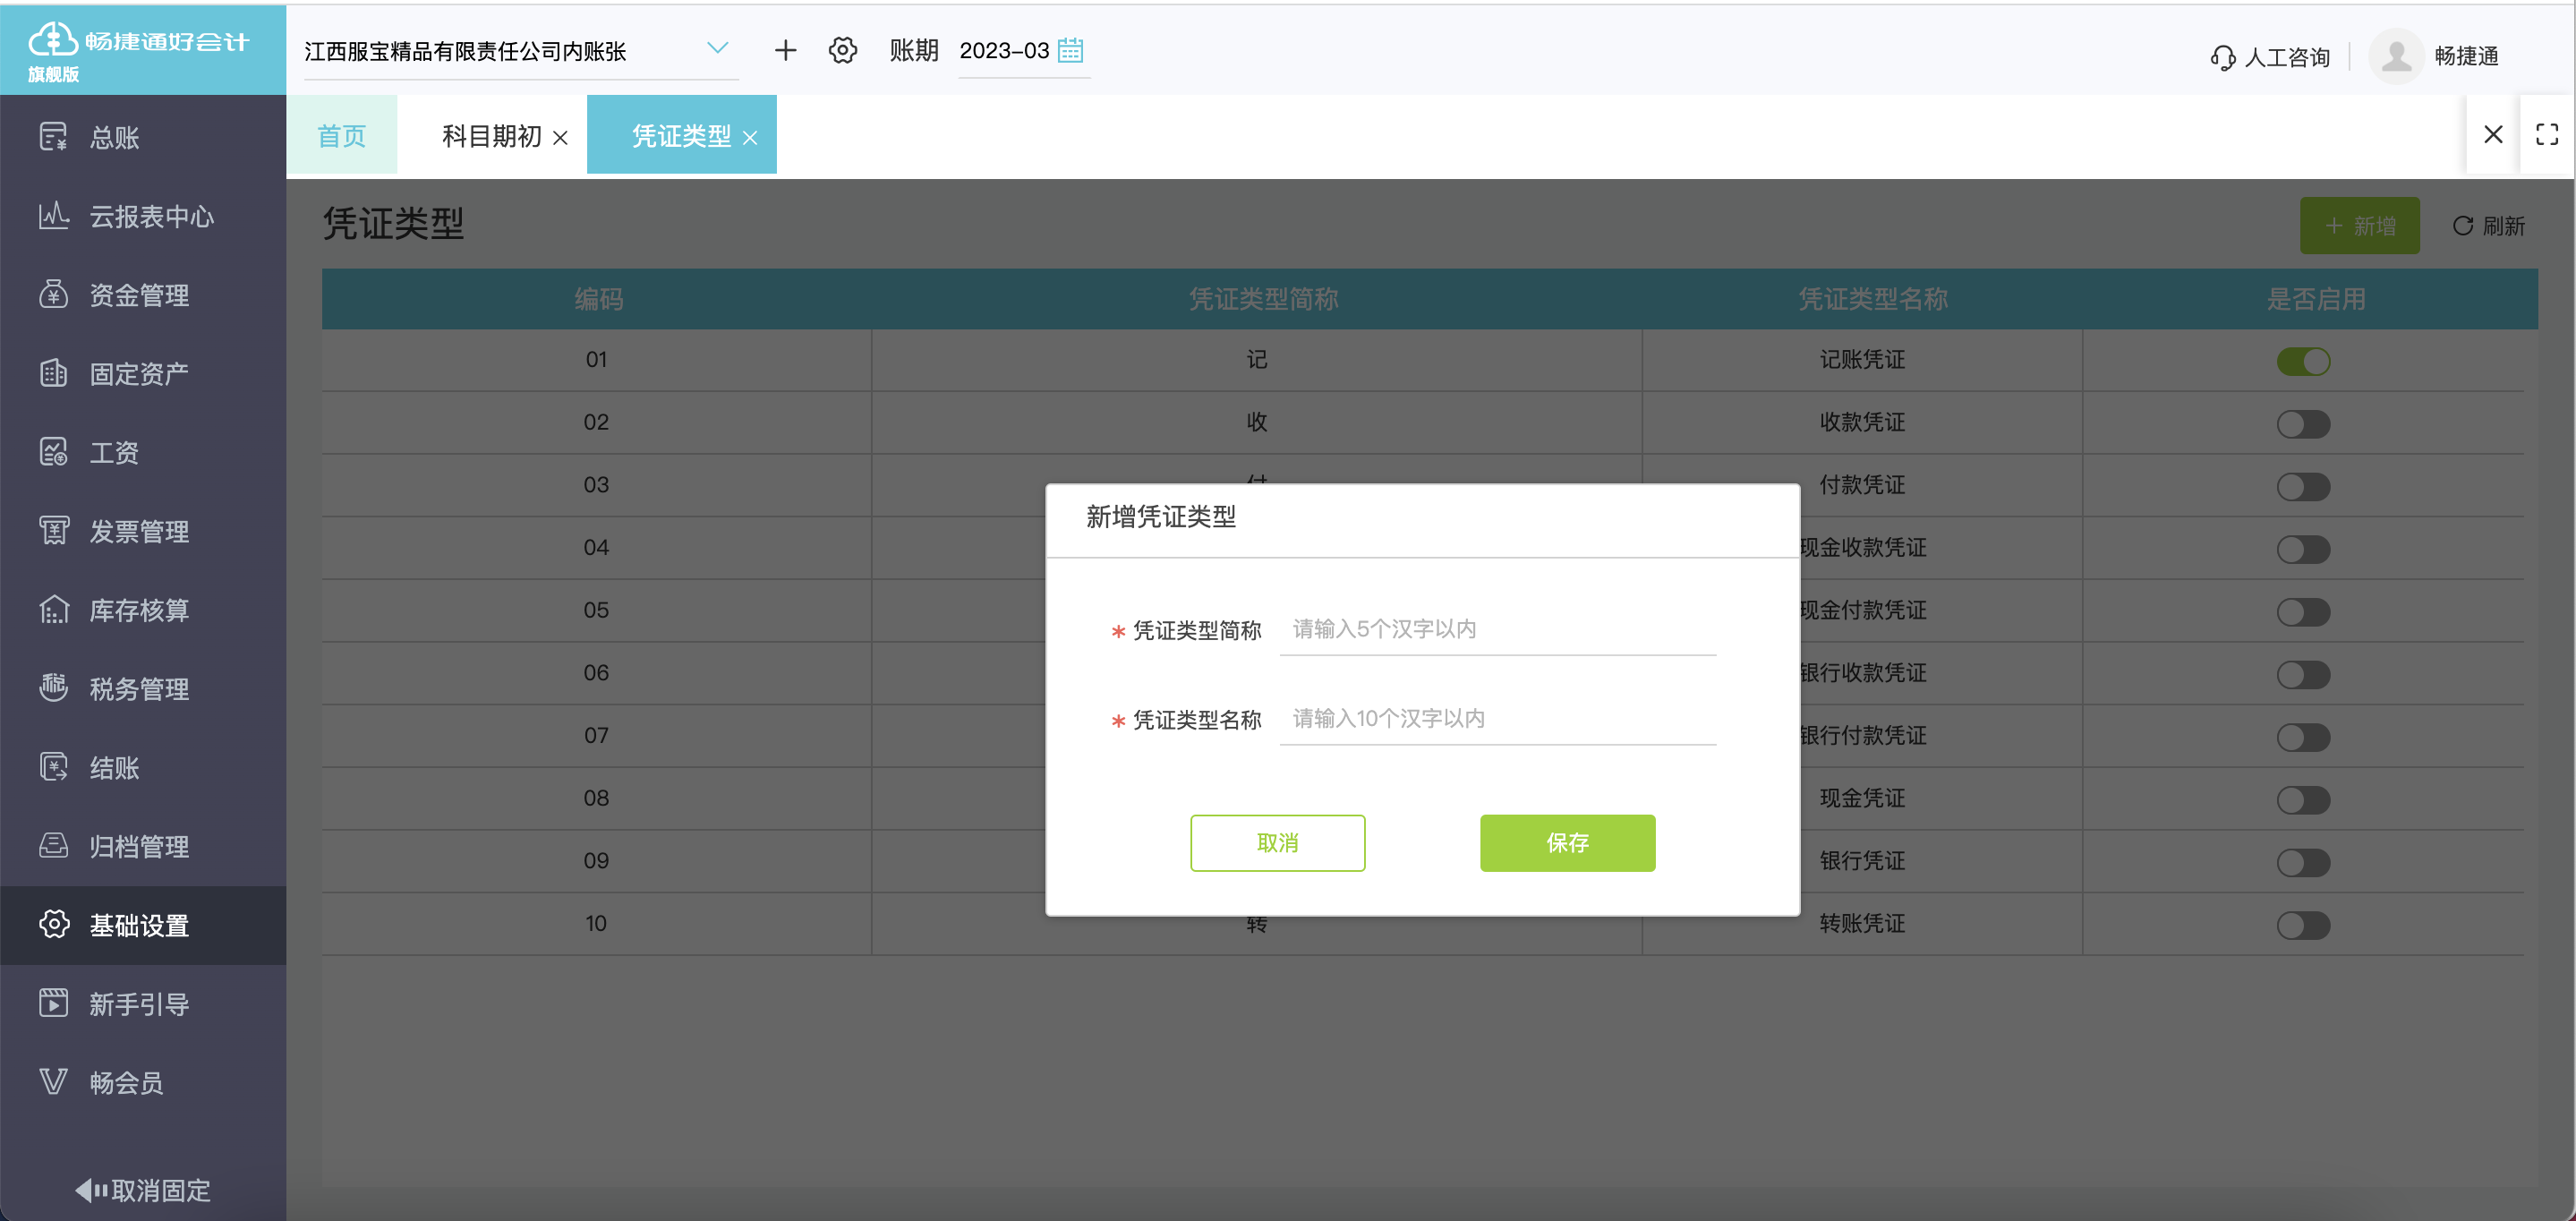Switch to 科目期初 tab

(484, 136)
